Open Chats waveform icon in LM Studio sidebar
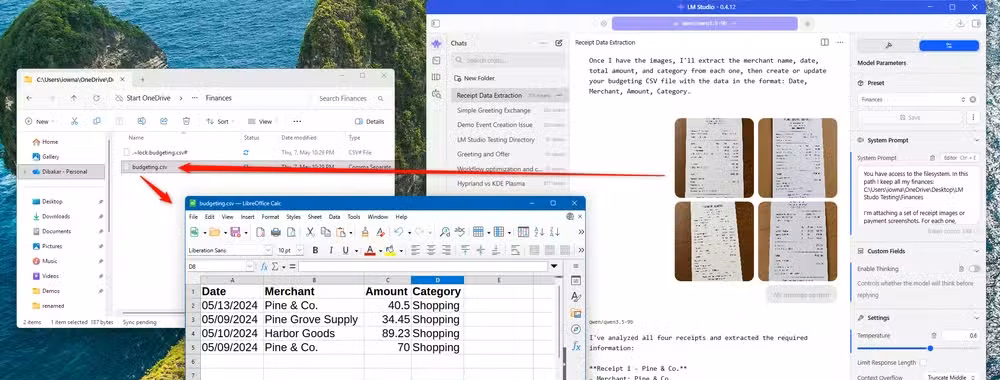 click(436, 44)
